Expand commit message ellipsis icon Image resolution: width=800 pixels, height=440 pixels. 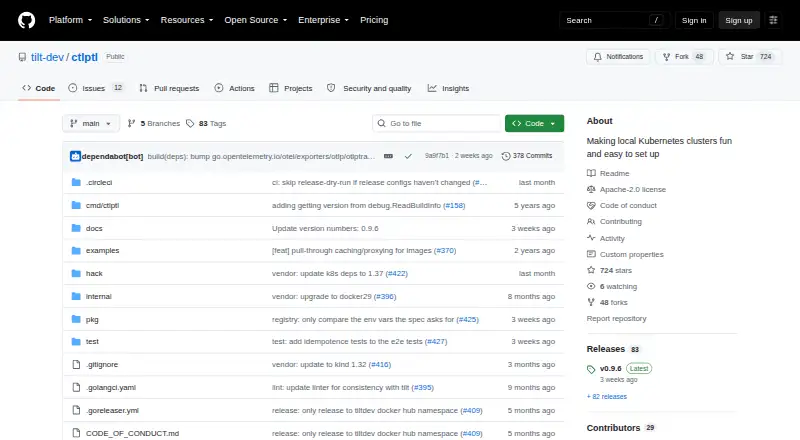[388, 156]
